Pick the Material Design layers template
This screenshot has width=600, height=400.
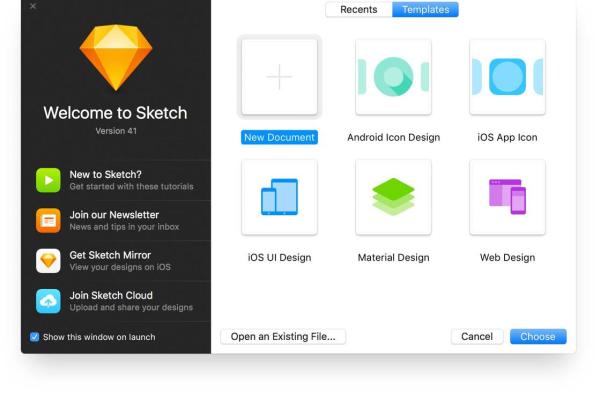coord(393,197)
